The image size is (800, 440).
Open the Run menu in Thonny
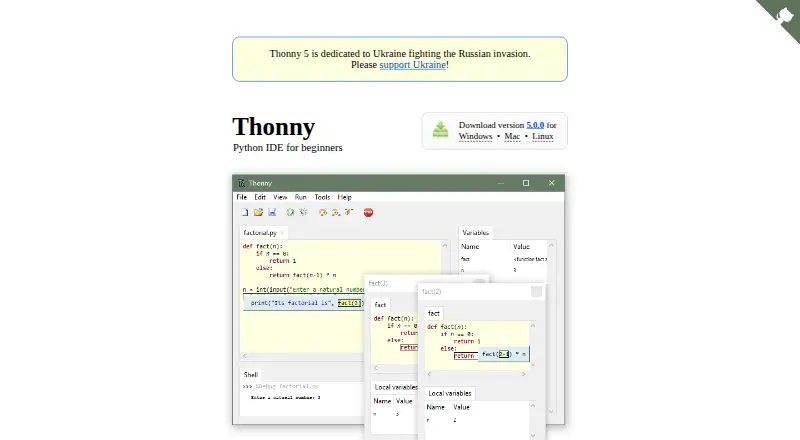(301, 197)
